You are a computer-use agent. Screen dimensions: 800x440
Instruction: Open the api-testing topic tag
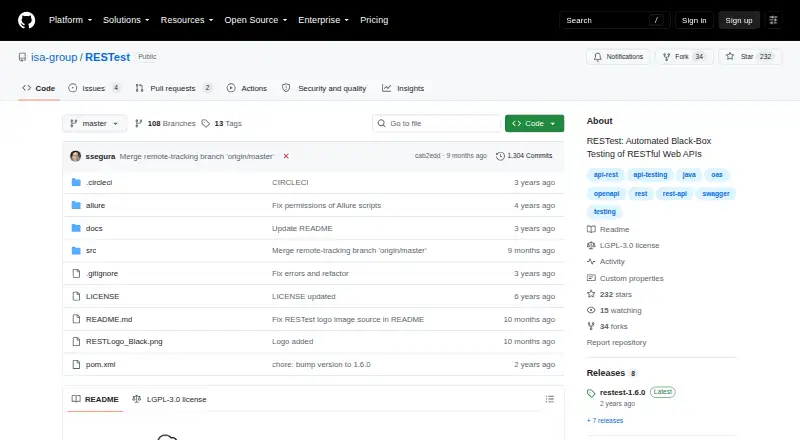coord(650,175)
